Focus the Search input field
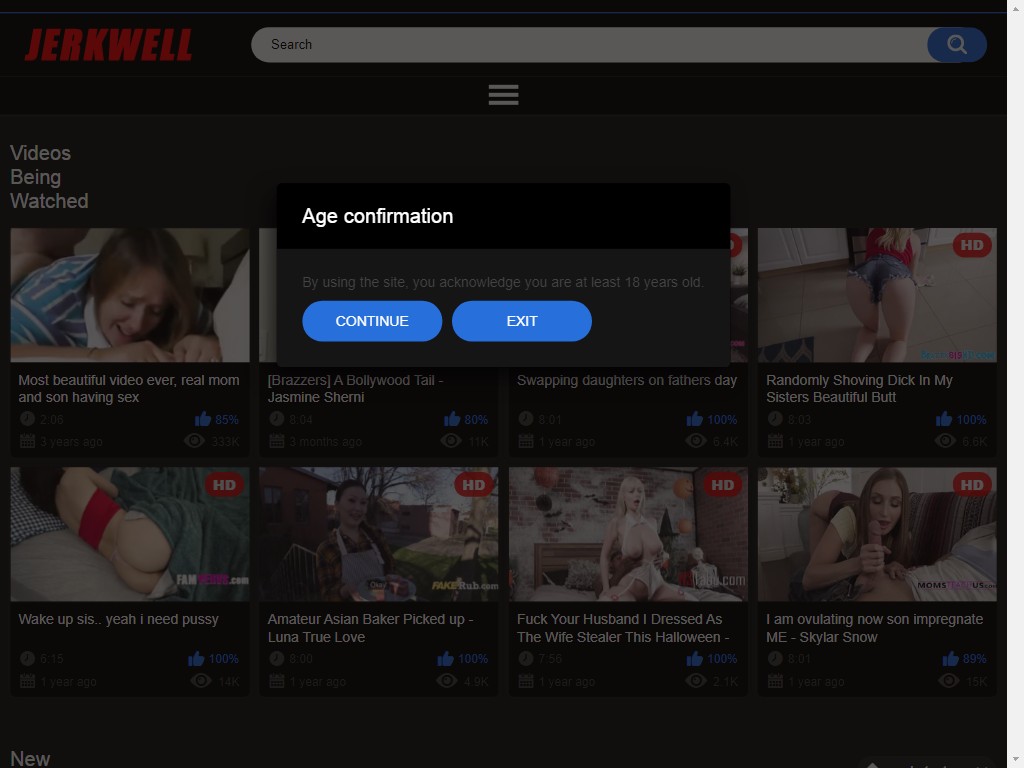This screenshot has width=1024, height=768. pos(590,44)
